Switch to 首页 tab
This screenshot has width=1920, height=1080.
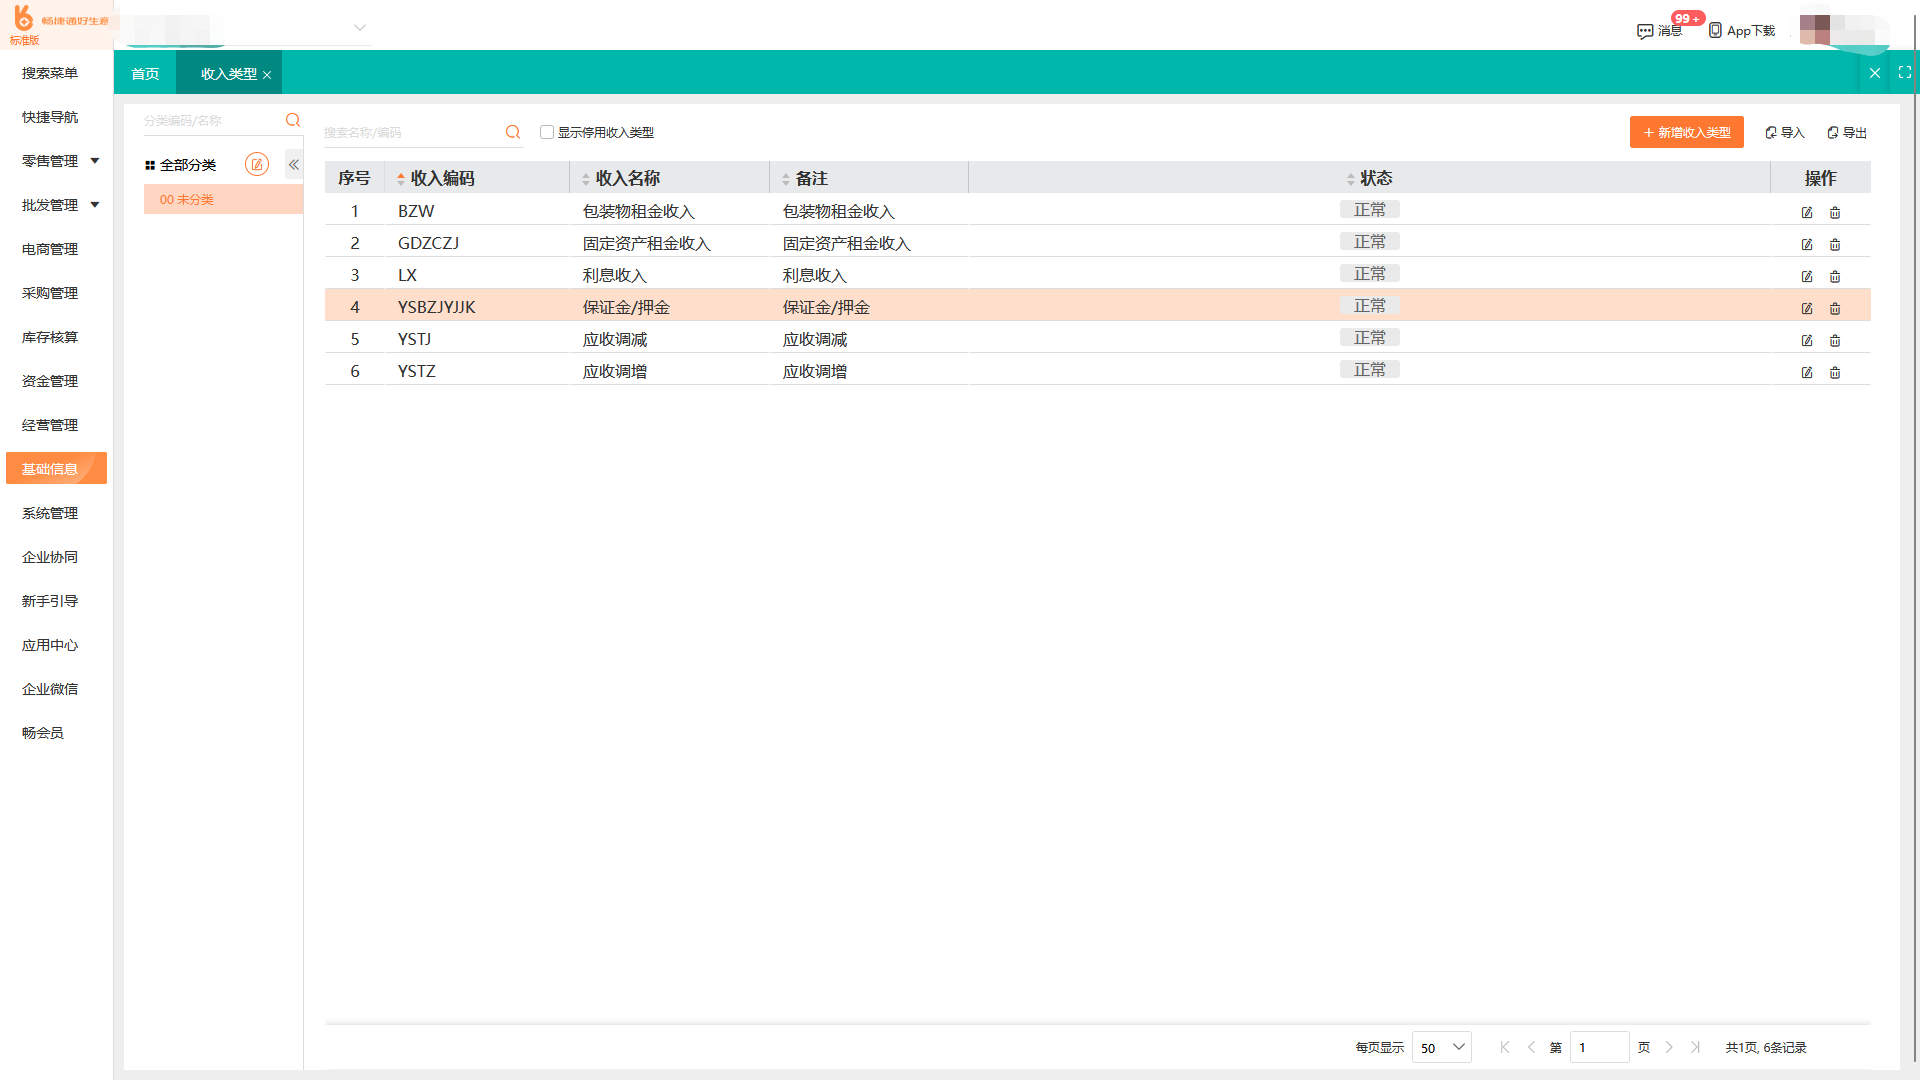(x=144, y=74)
